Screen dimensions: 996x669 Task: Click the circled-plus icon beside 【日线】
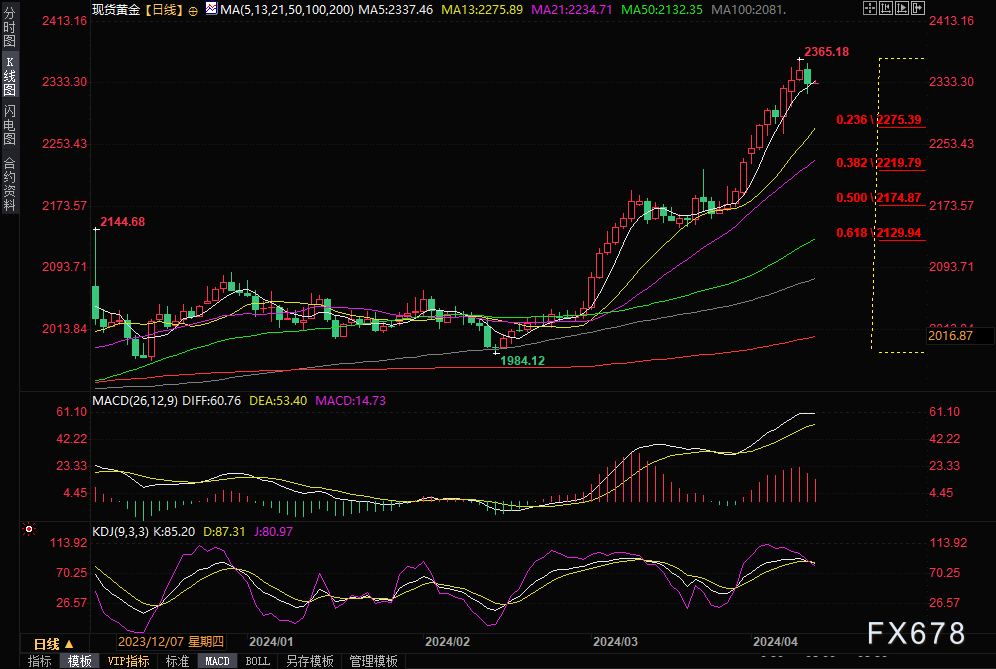point(193,9)
